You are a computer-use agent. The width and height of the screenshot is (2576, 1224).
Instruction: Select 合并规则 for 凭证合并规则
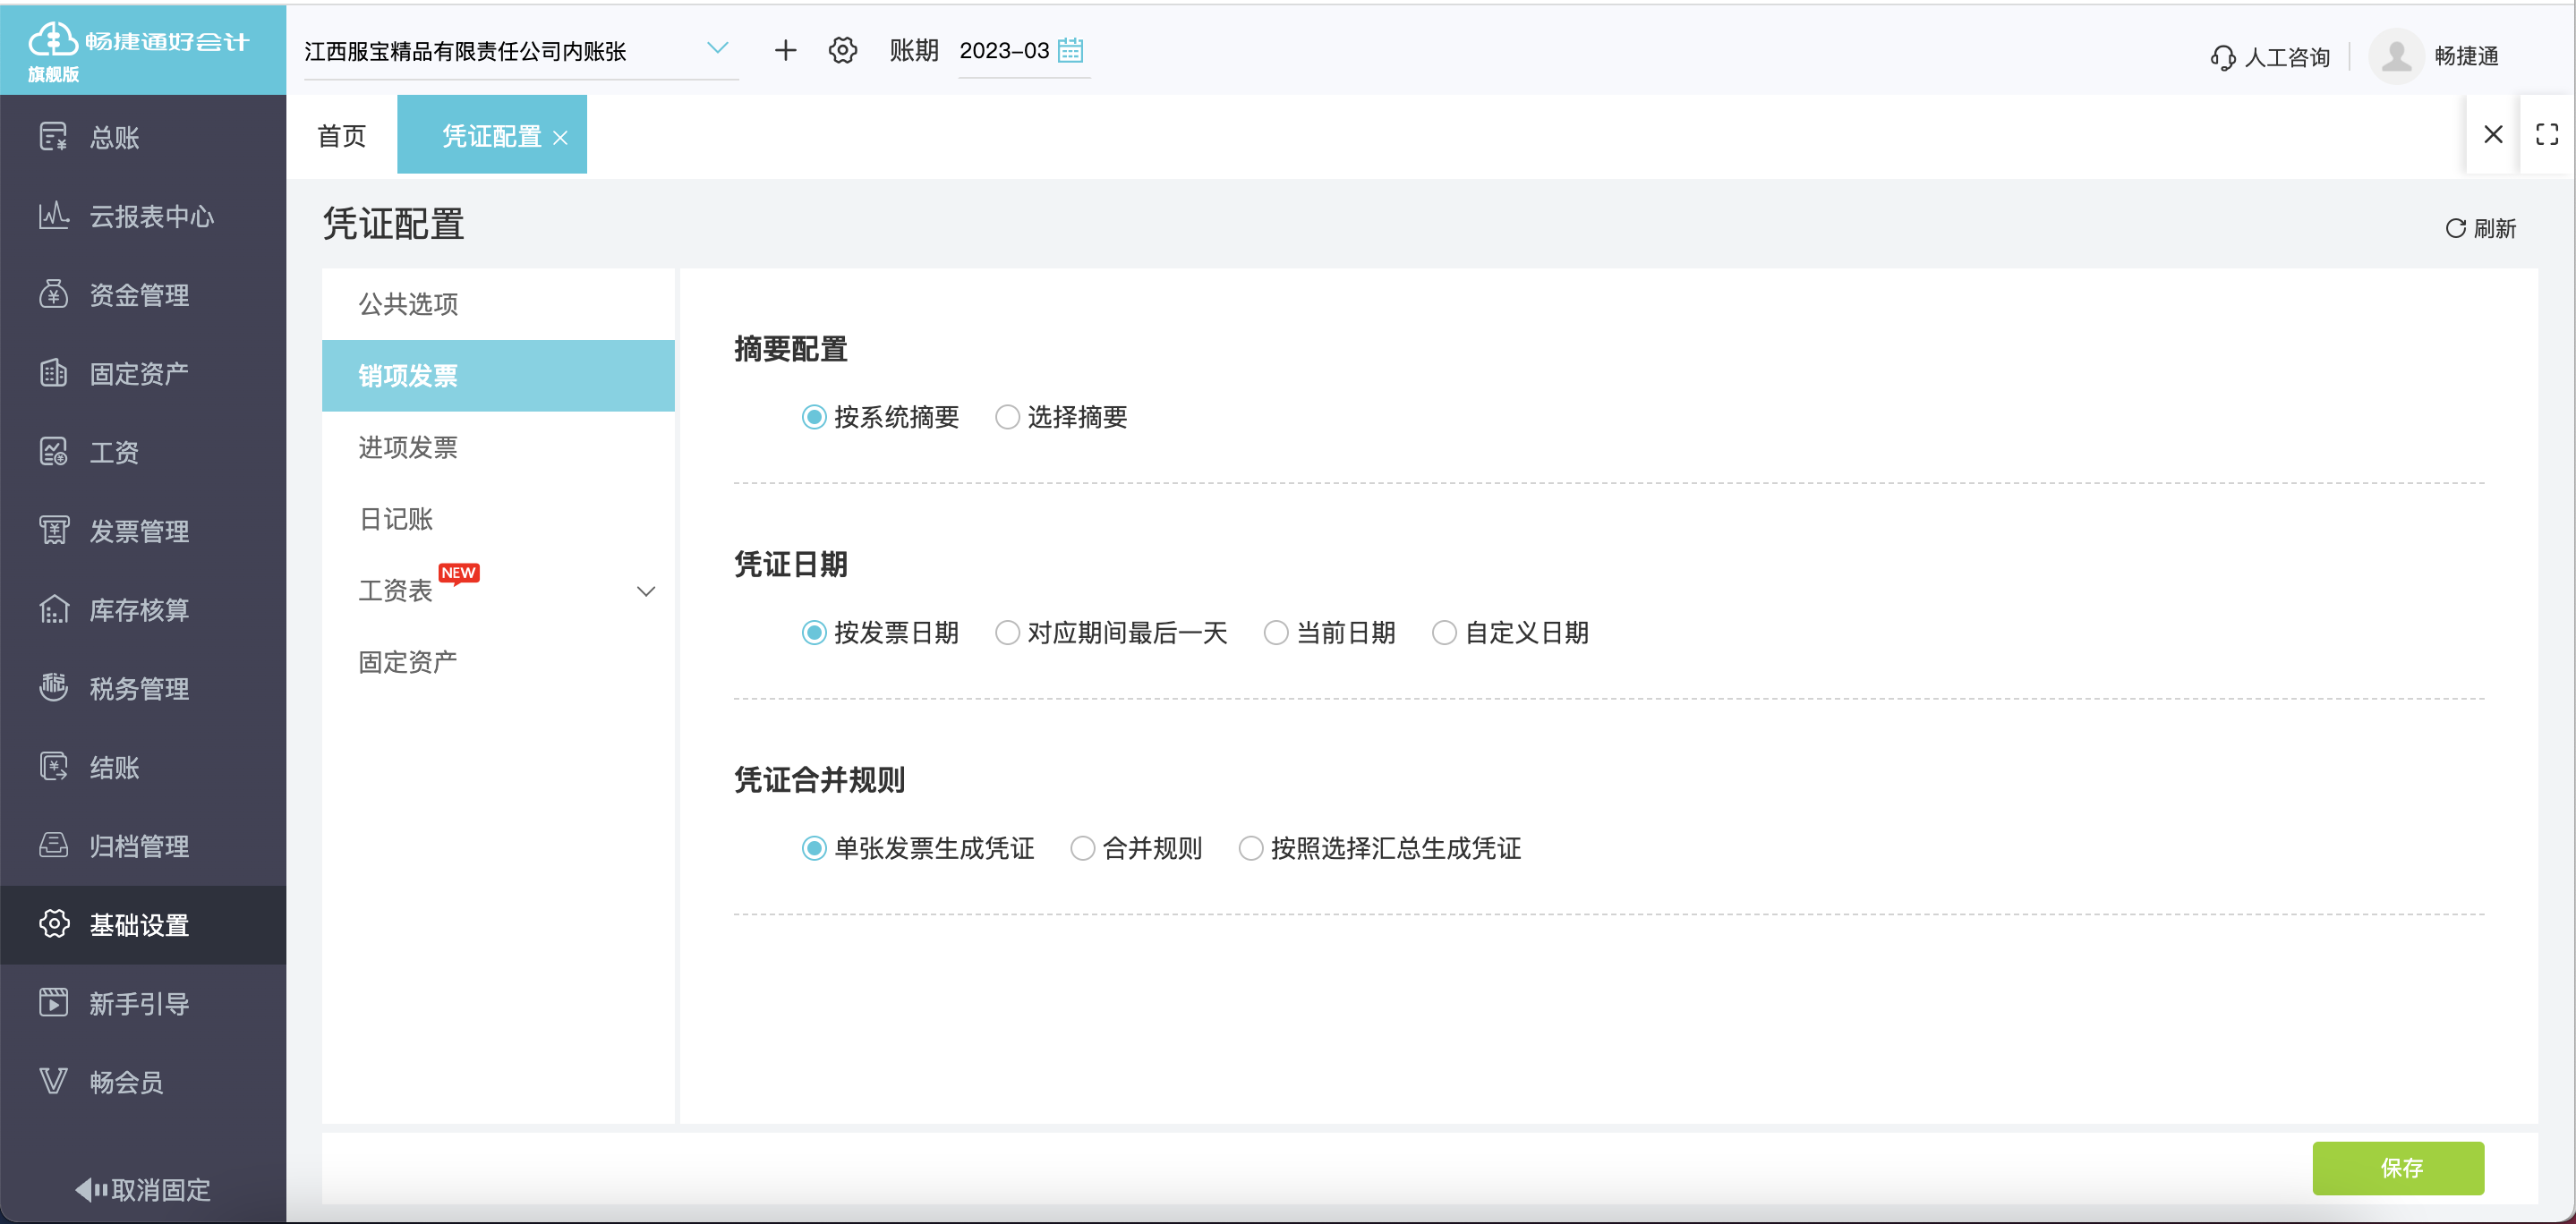pyautogui.click(x=1084, y=849)
